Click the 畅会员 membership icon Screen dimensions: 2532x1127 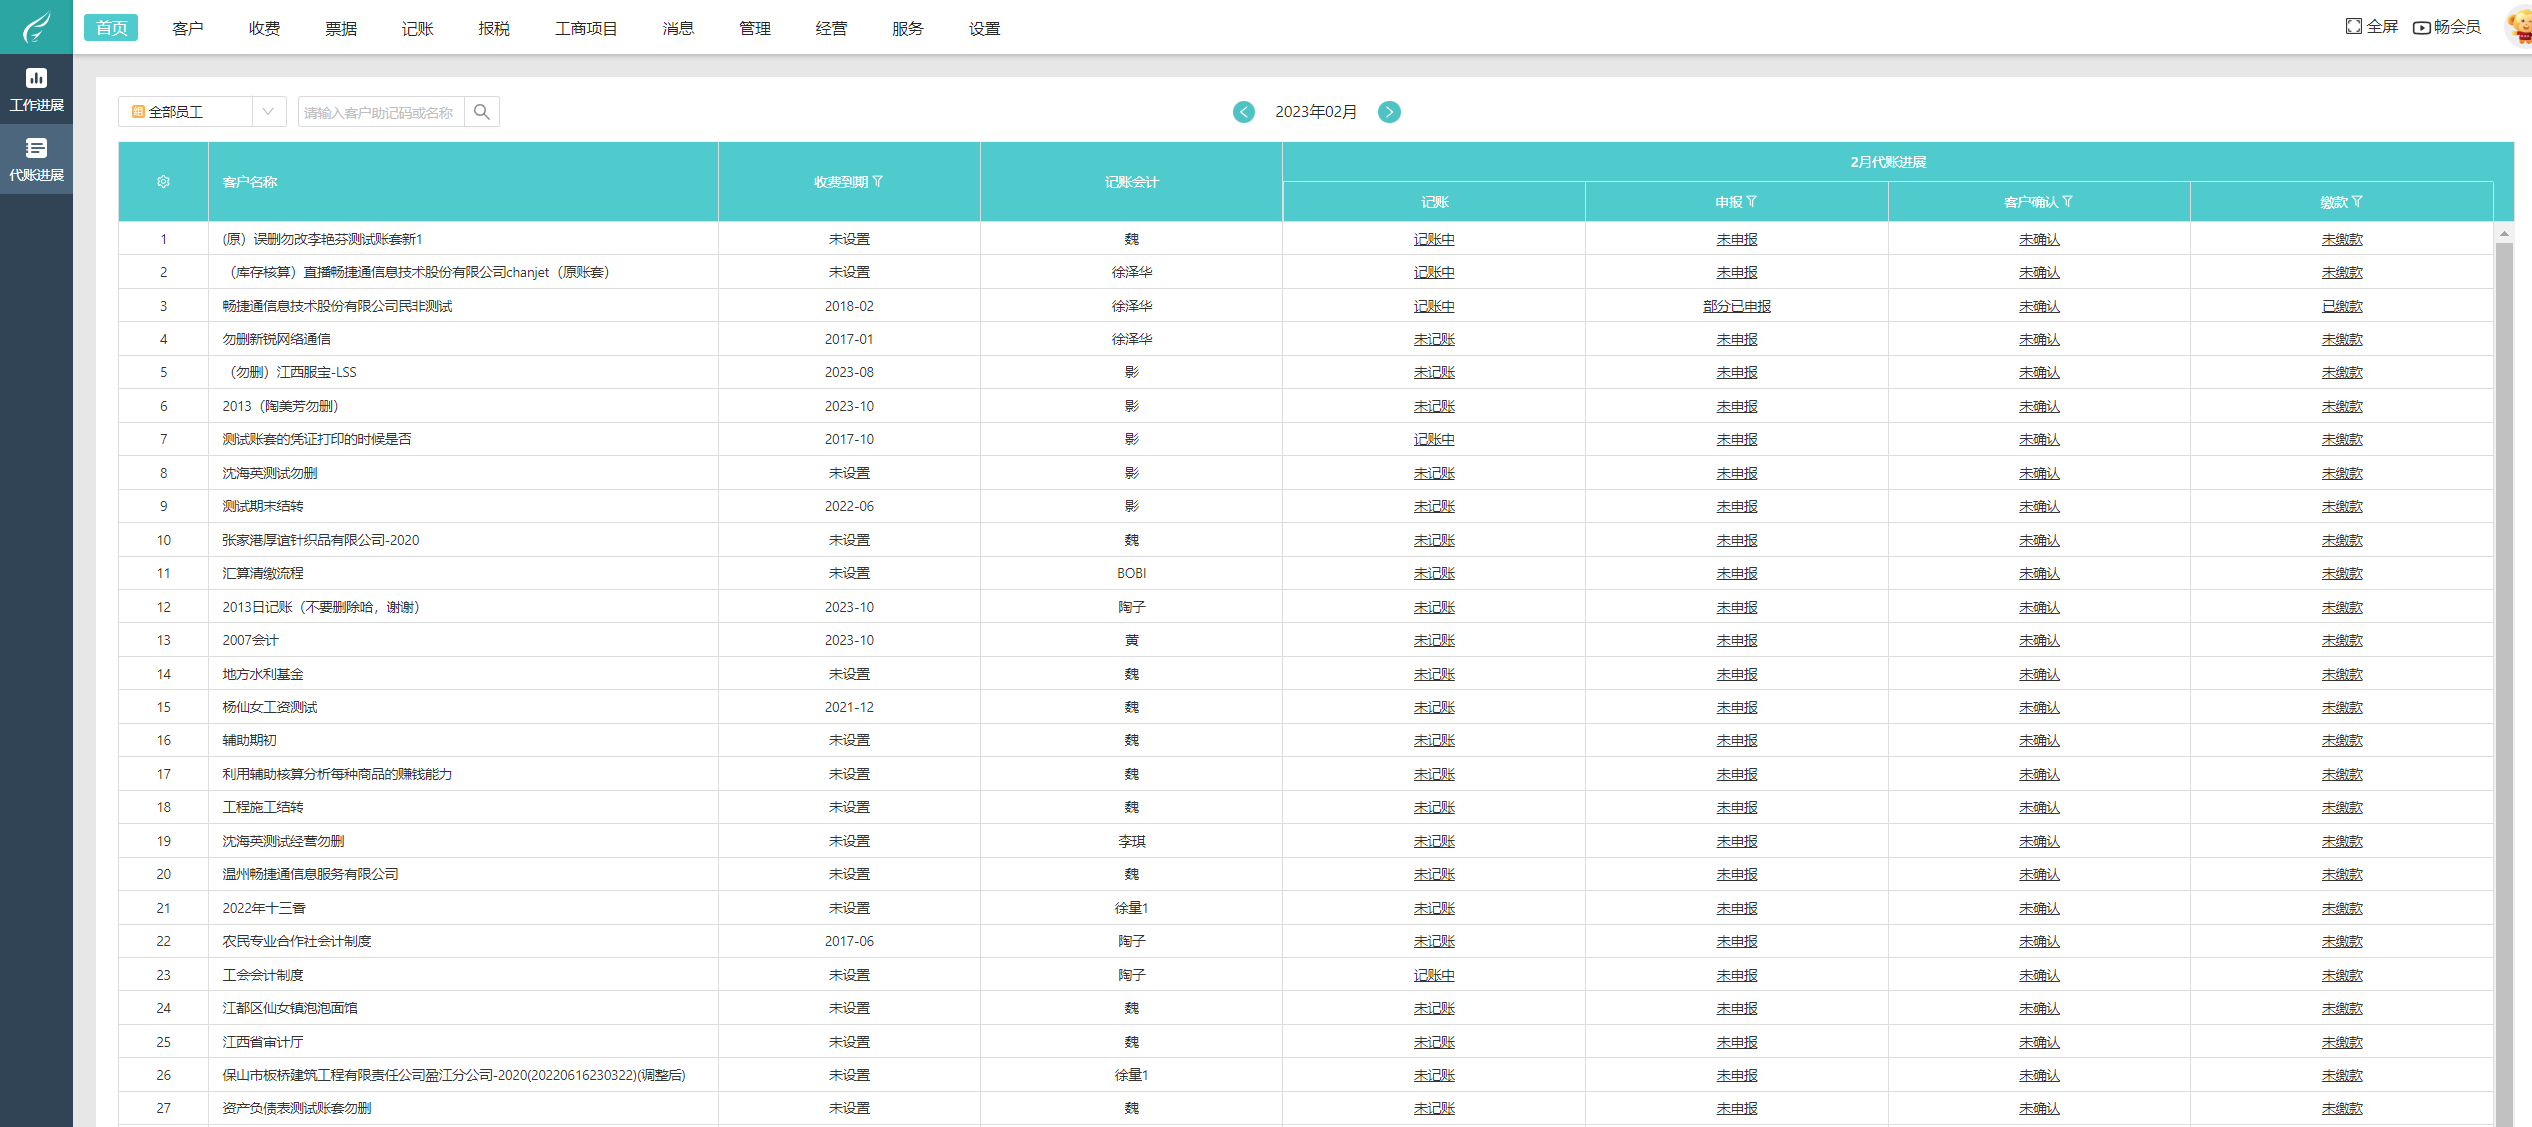tap(2429, 23)
